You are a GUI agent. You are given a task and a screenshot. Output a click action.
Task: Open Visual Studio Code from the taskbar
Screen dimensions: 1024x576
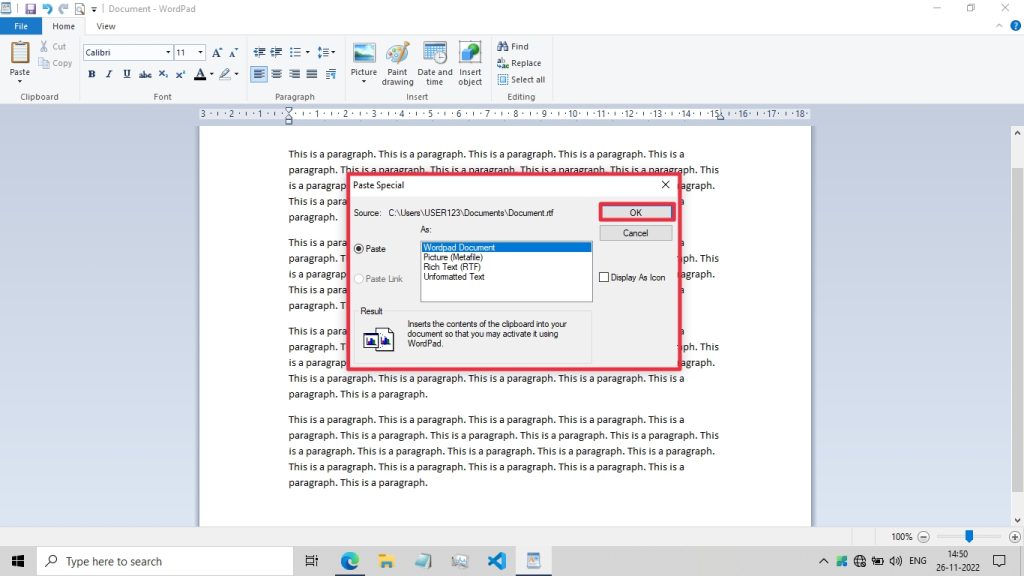496,561
